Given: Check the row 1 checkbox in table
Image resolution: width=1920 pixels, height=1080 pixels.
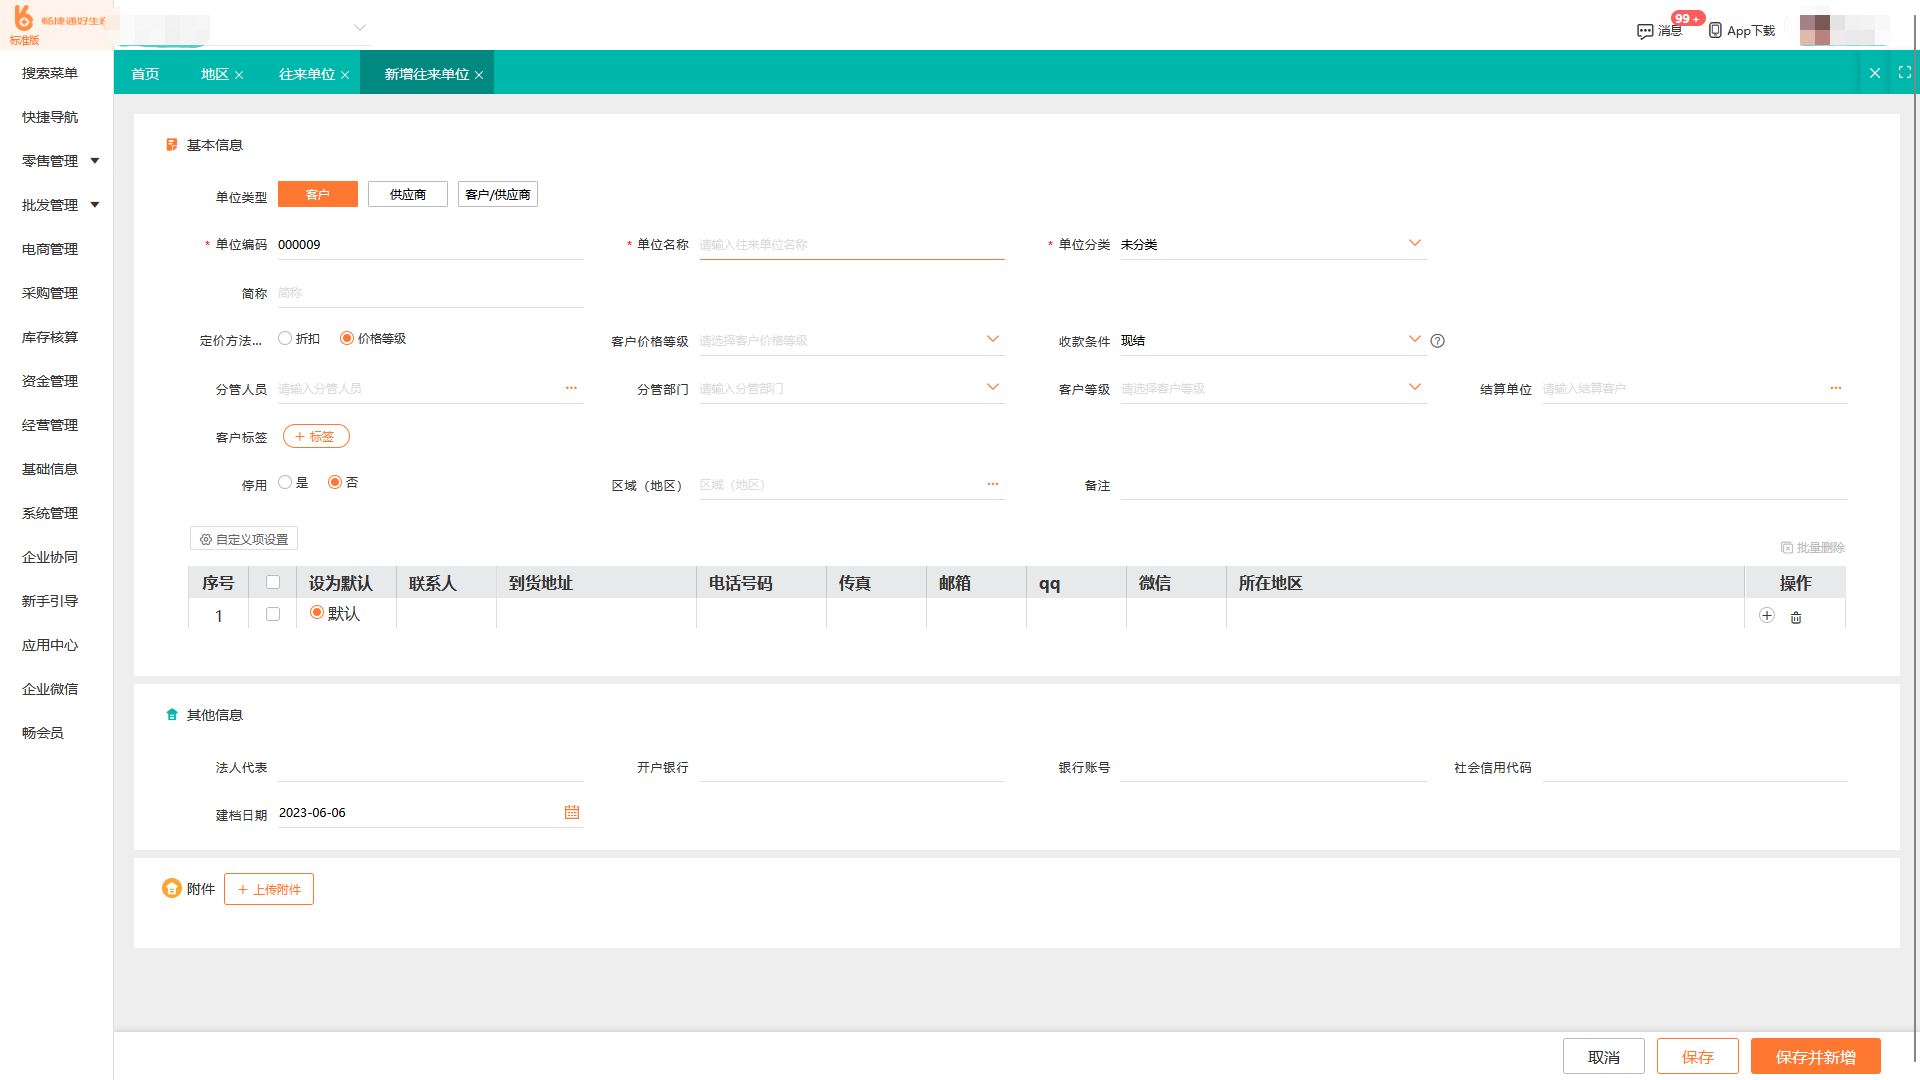Looking at the screenshot, I should 272,615.
